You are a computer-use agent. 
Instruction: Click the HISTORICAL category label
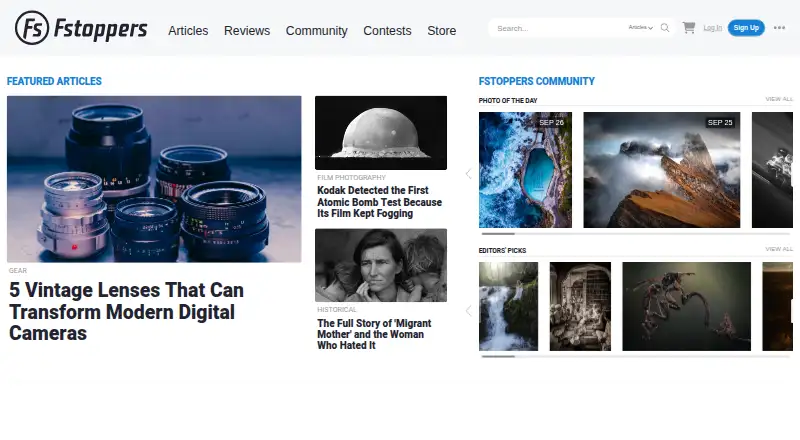tap(337, 310)
